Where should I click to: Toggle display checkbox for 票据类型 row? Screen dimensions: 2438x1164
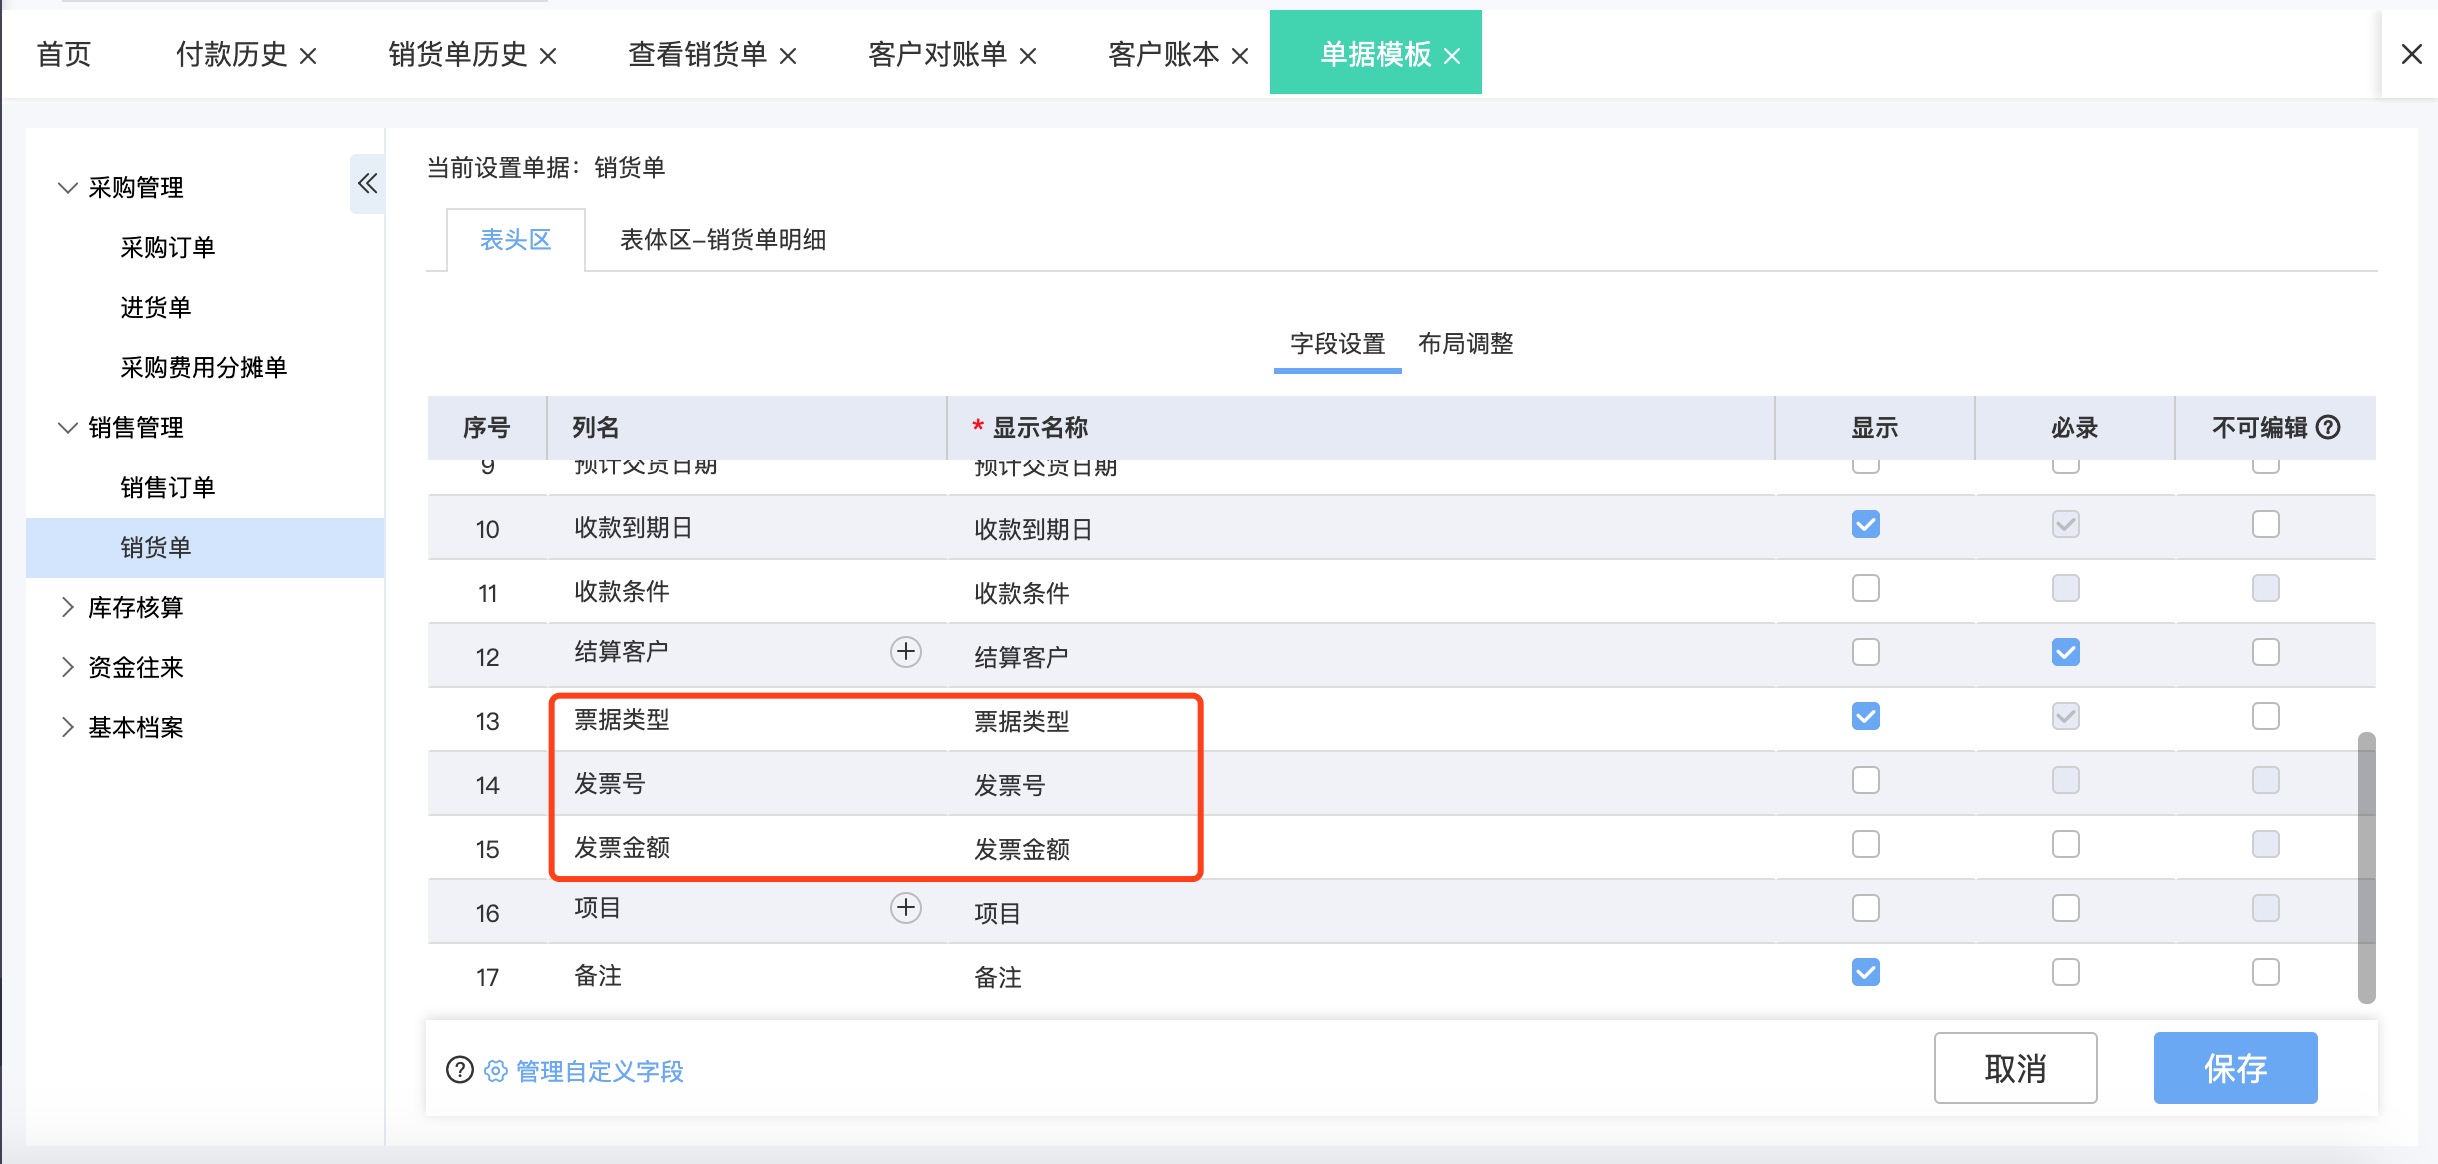point(1866,718)
